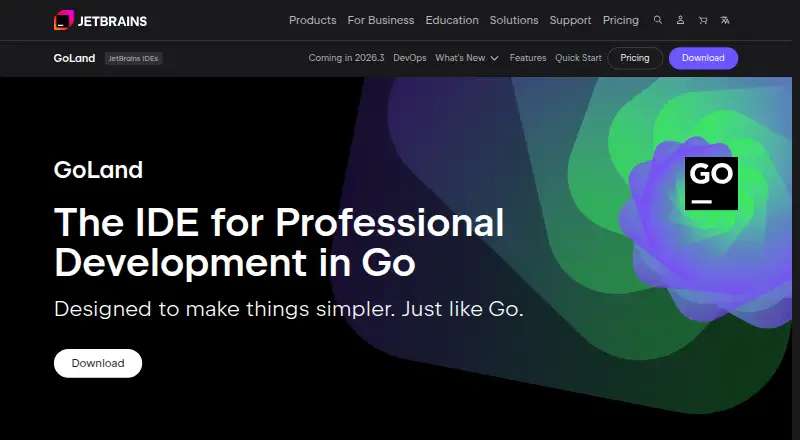Click the GoLand sub-navigation title

74,58
